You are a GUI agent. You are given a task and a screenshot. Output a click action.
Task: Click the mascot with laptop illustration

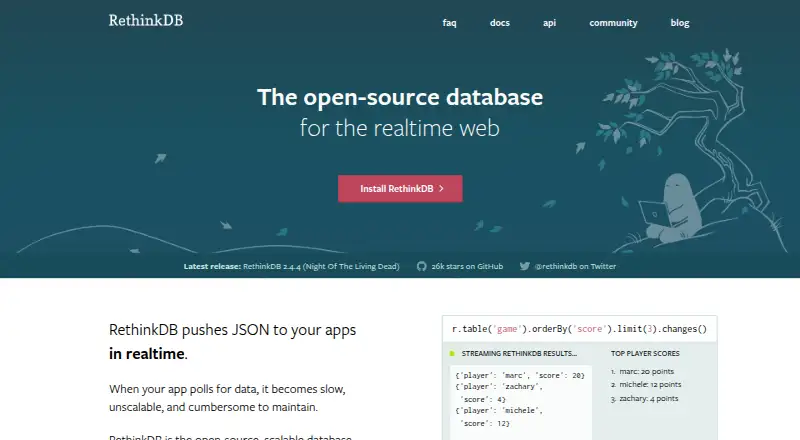tap(671, 208)
